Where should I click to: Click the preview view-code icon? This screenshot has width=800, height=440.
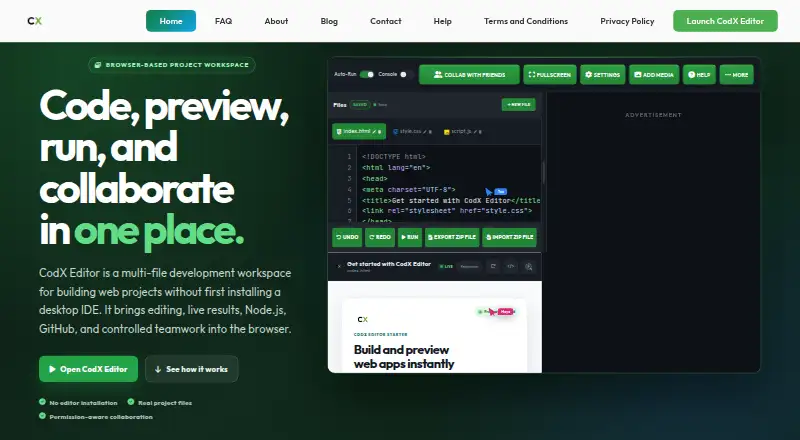point(511,266)
